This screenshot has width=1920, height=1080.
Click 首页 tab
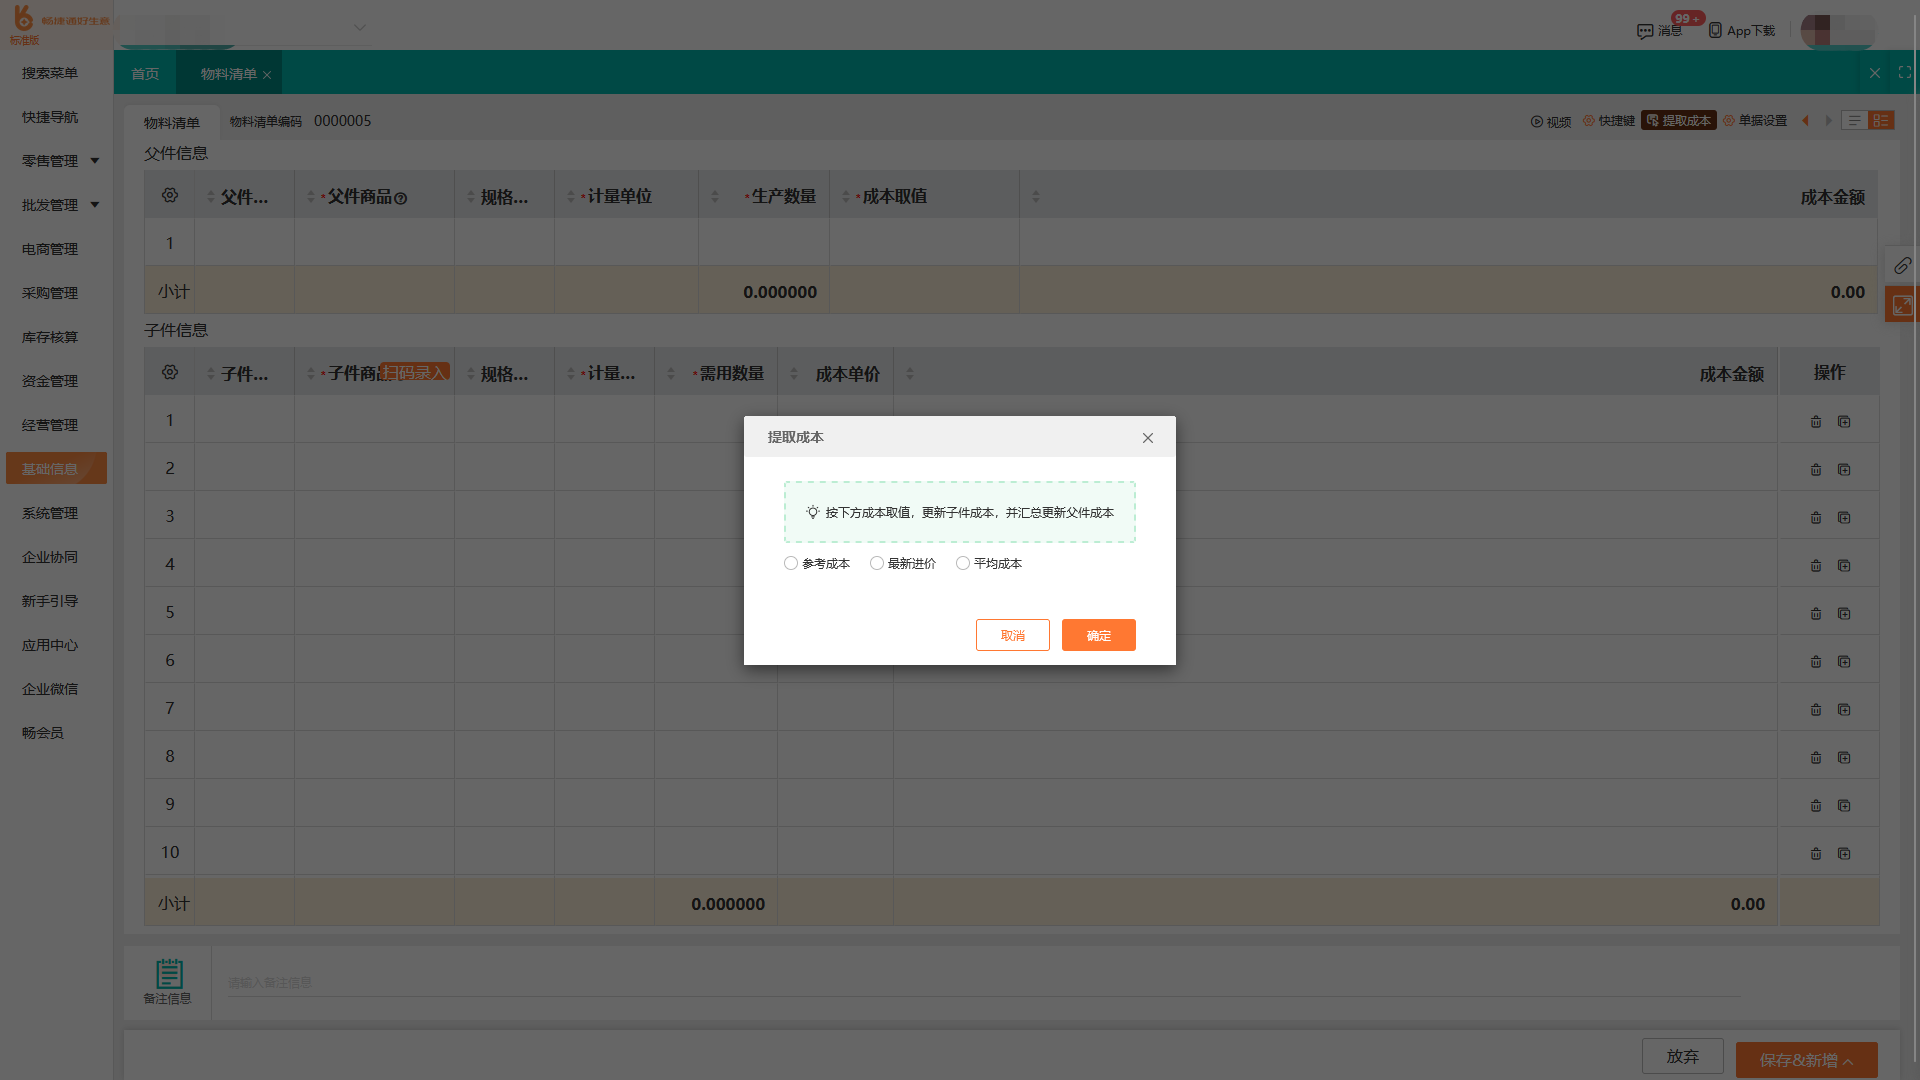[145, 74]
